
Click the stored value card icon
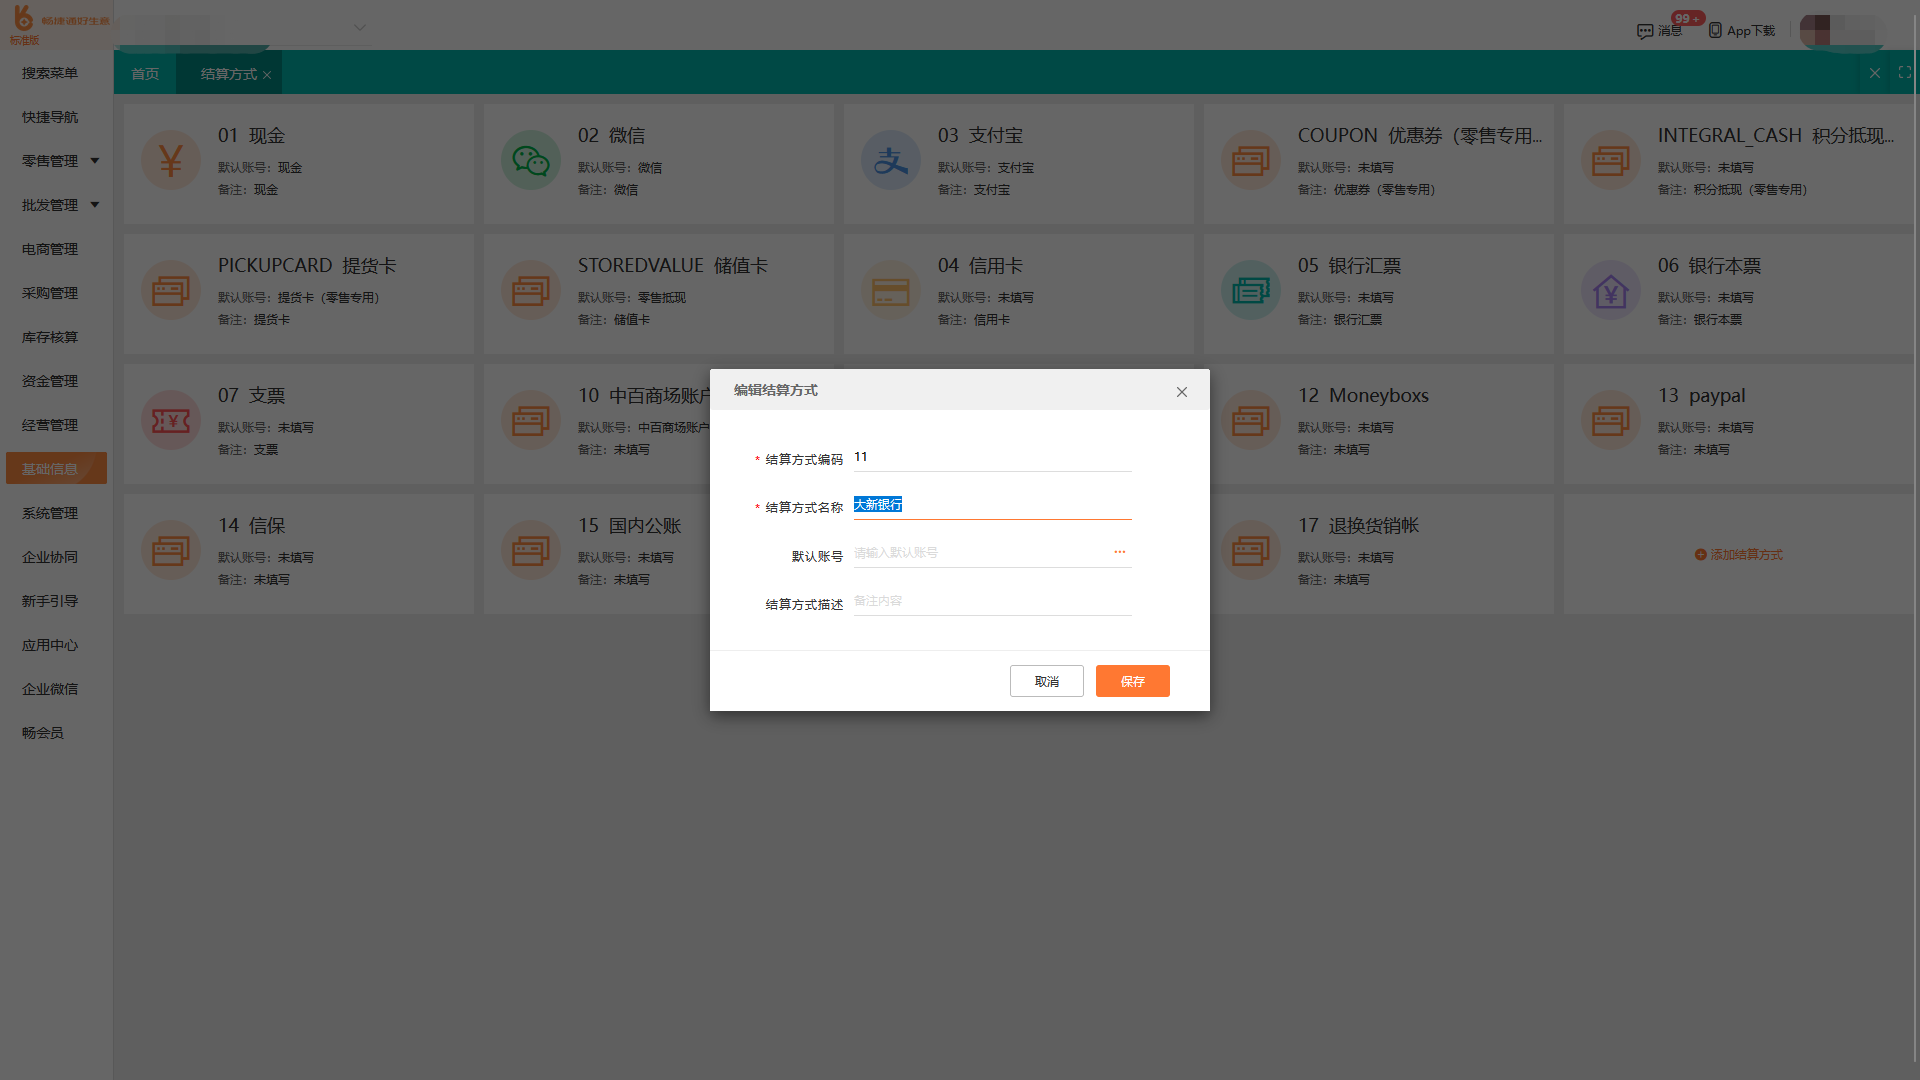coord(527,289)
